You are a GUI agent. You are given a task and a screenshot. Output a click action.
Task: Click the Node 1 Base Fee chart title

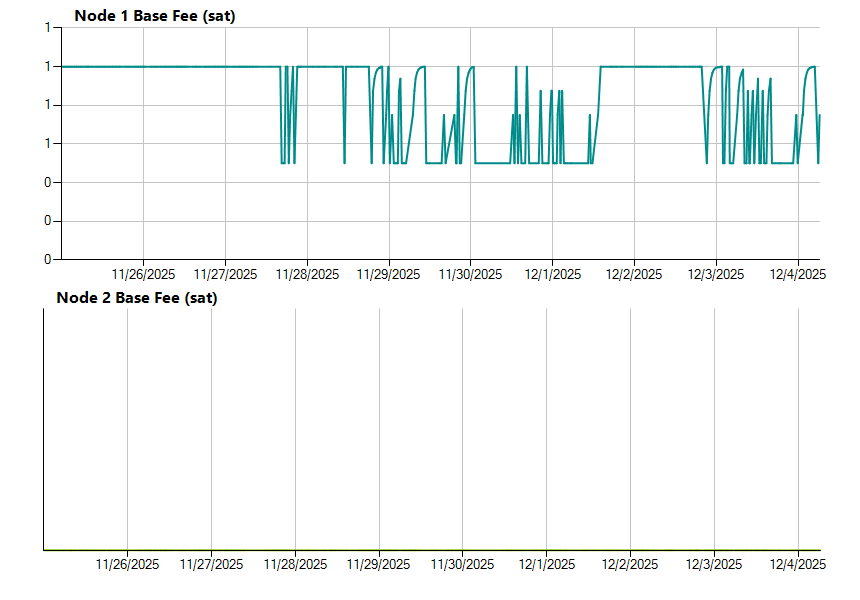click(x=155, y=15)
